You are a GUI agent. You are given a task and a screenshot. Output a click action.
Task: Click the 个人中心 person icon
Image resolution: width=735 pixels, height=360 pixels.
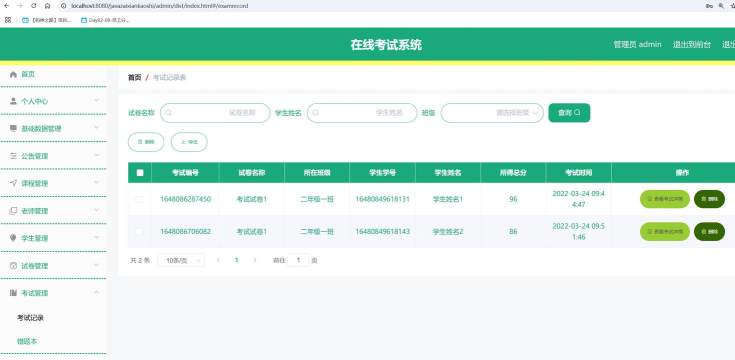[x=13, y=101]
